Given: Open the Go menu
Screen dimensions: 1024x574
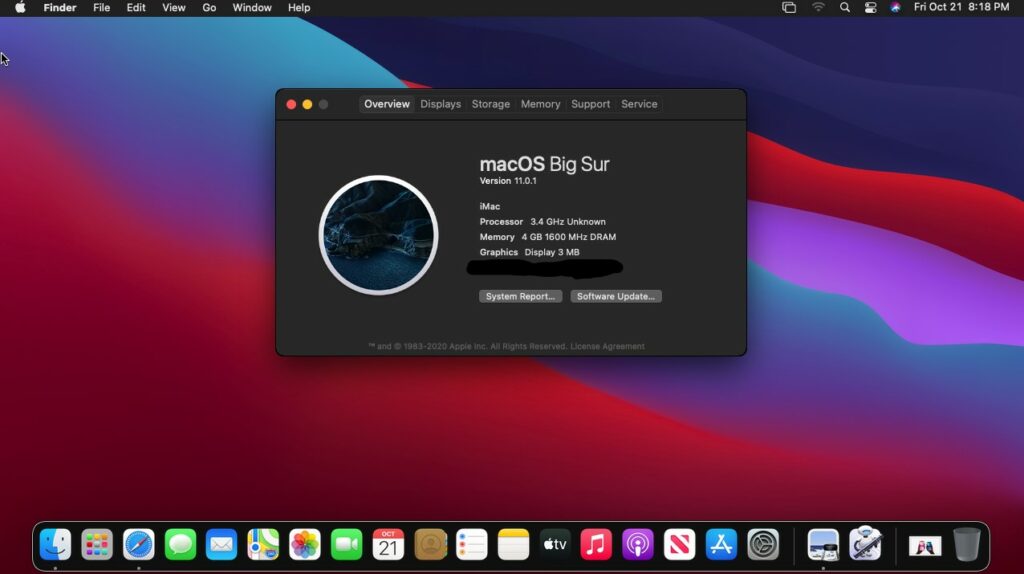Looking at the screenshot, I should coord(209,8).
